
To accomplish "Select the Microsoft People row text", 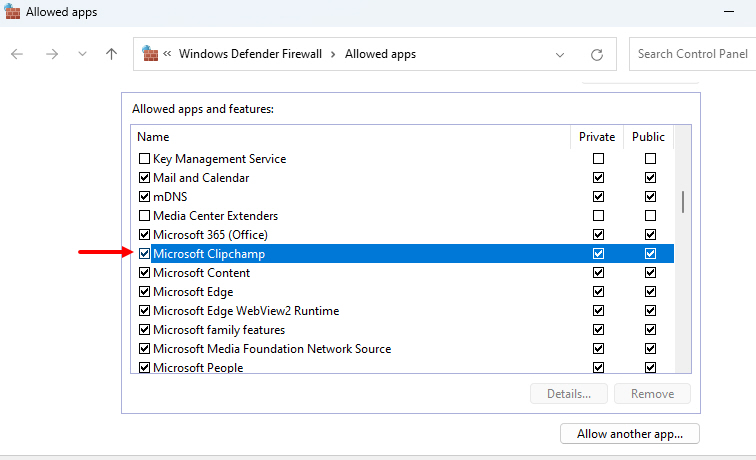I will (x=198, y=367).
